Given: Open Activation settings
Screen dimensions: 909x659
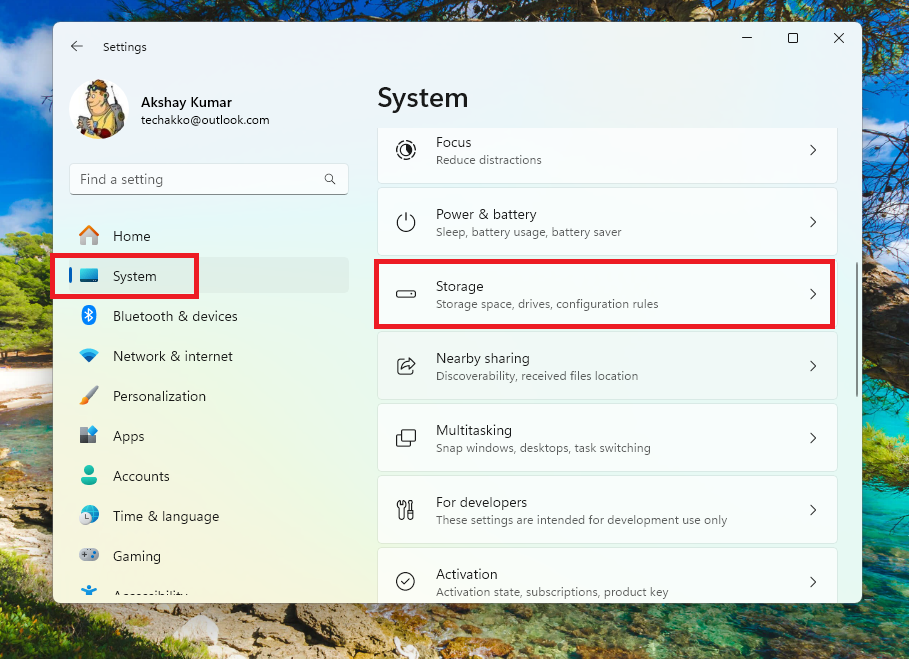Looking at the screenshot, I should (x=607, y=575).
